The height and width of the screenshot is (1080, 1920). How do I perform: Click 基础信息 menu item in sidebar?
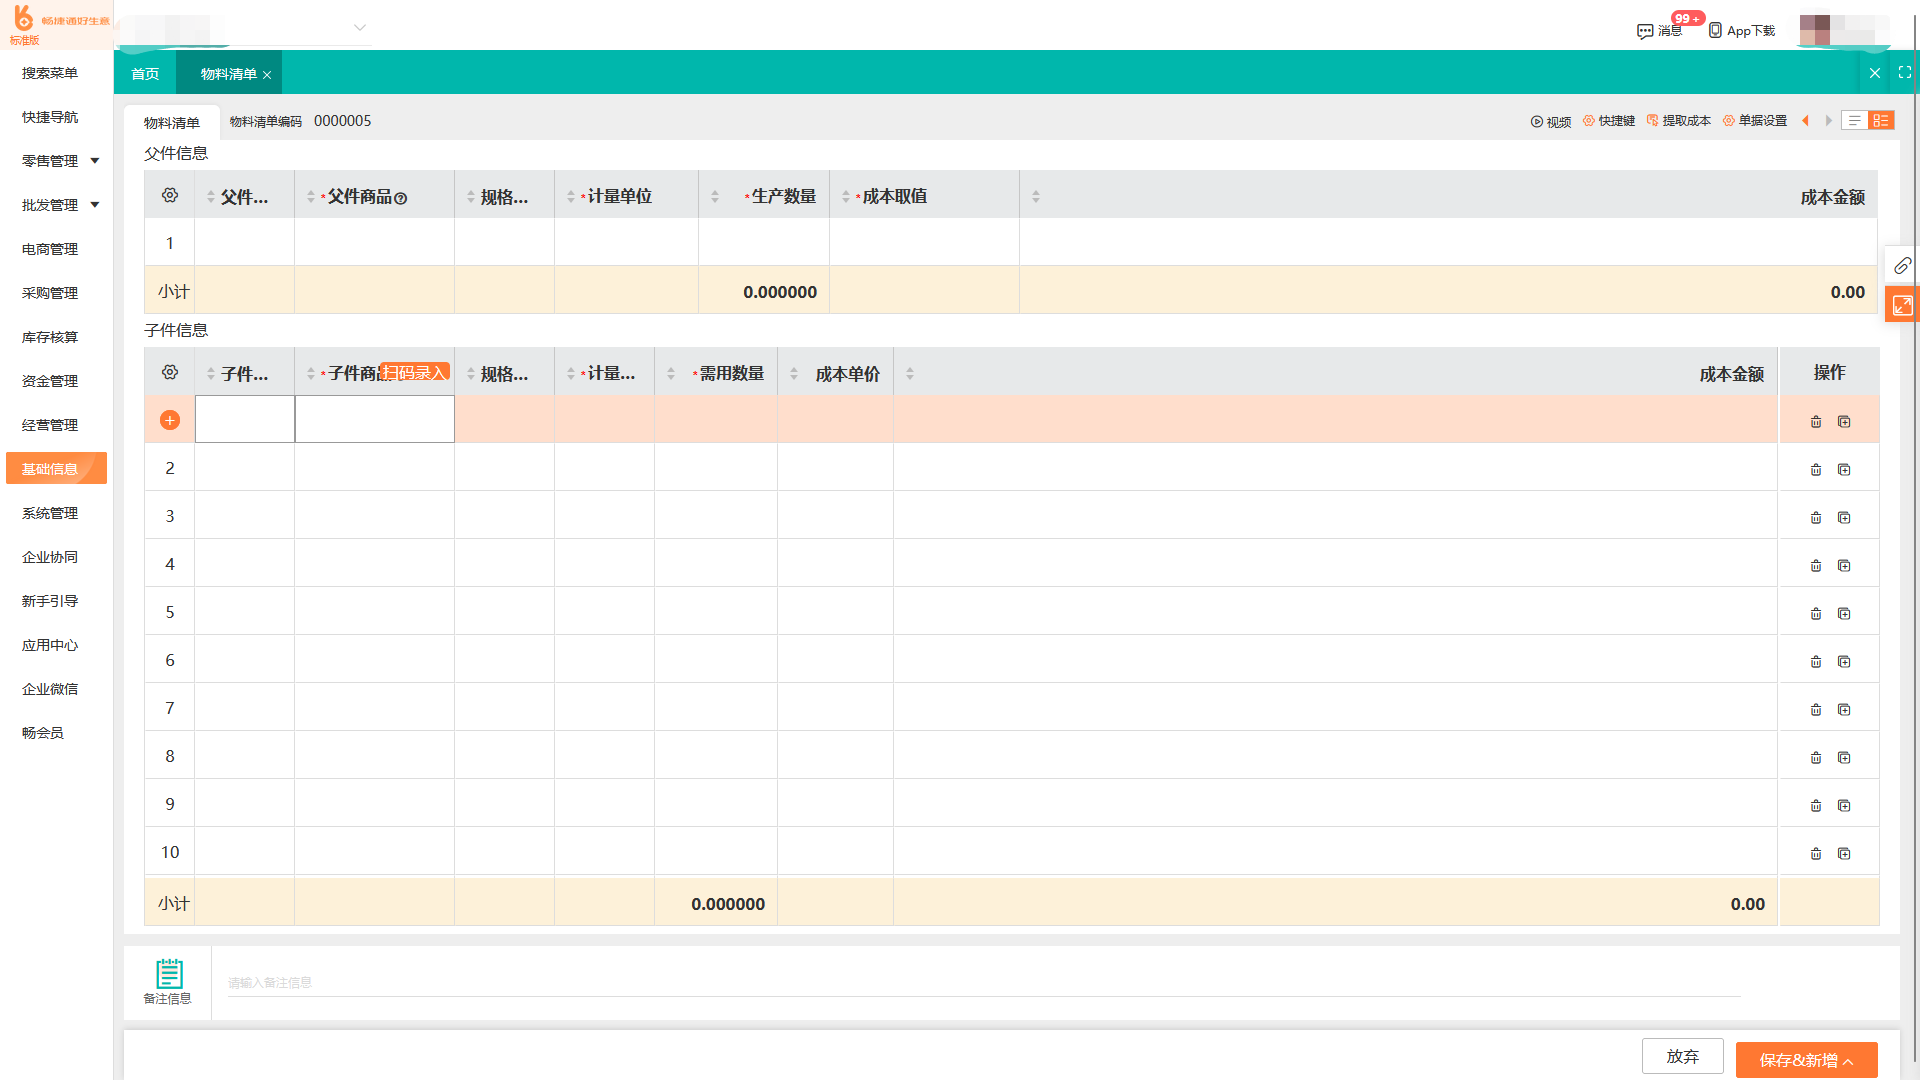[53, 468]
